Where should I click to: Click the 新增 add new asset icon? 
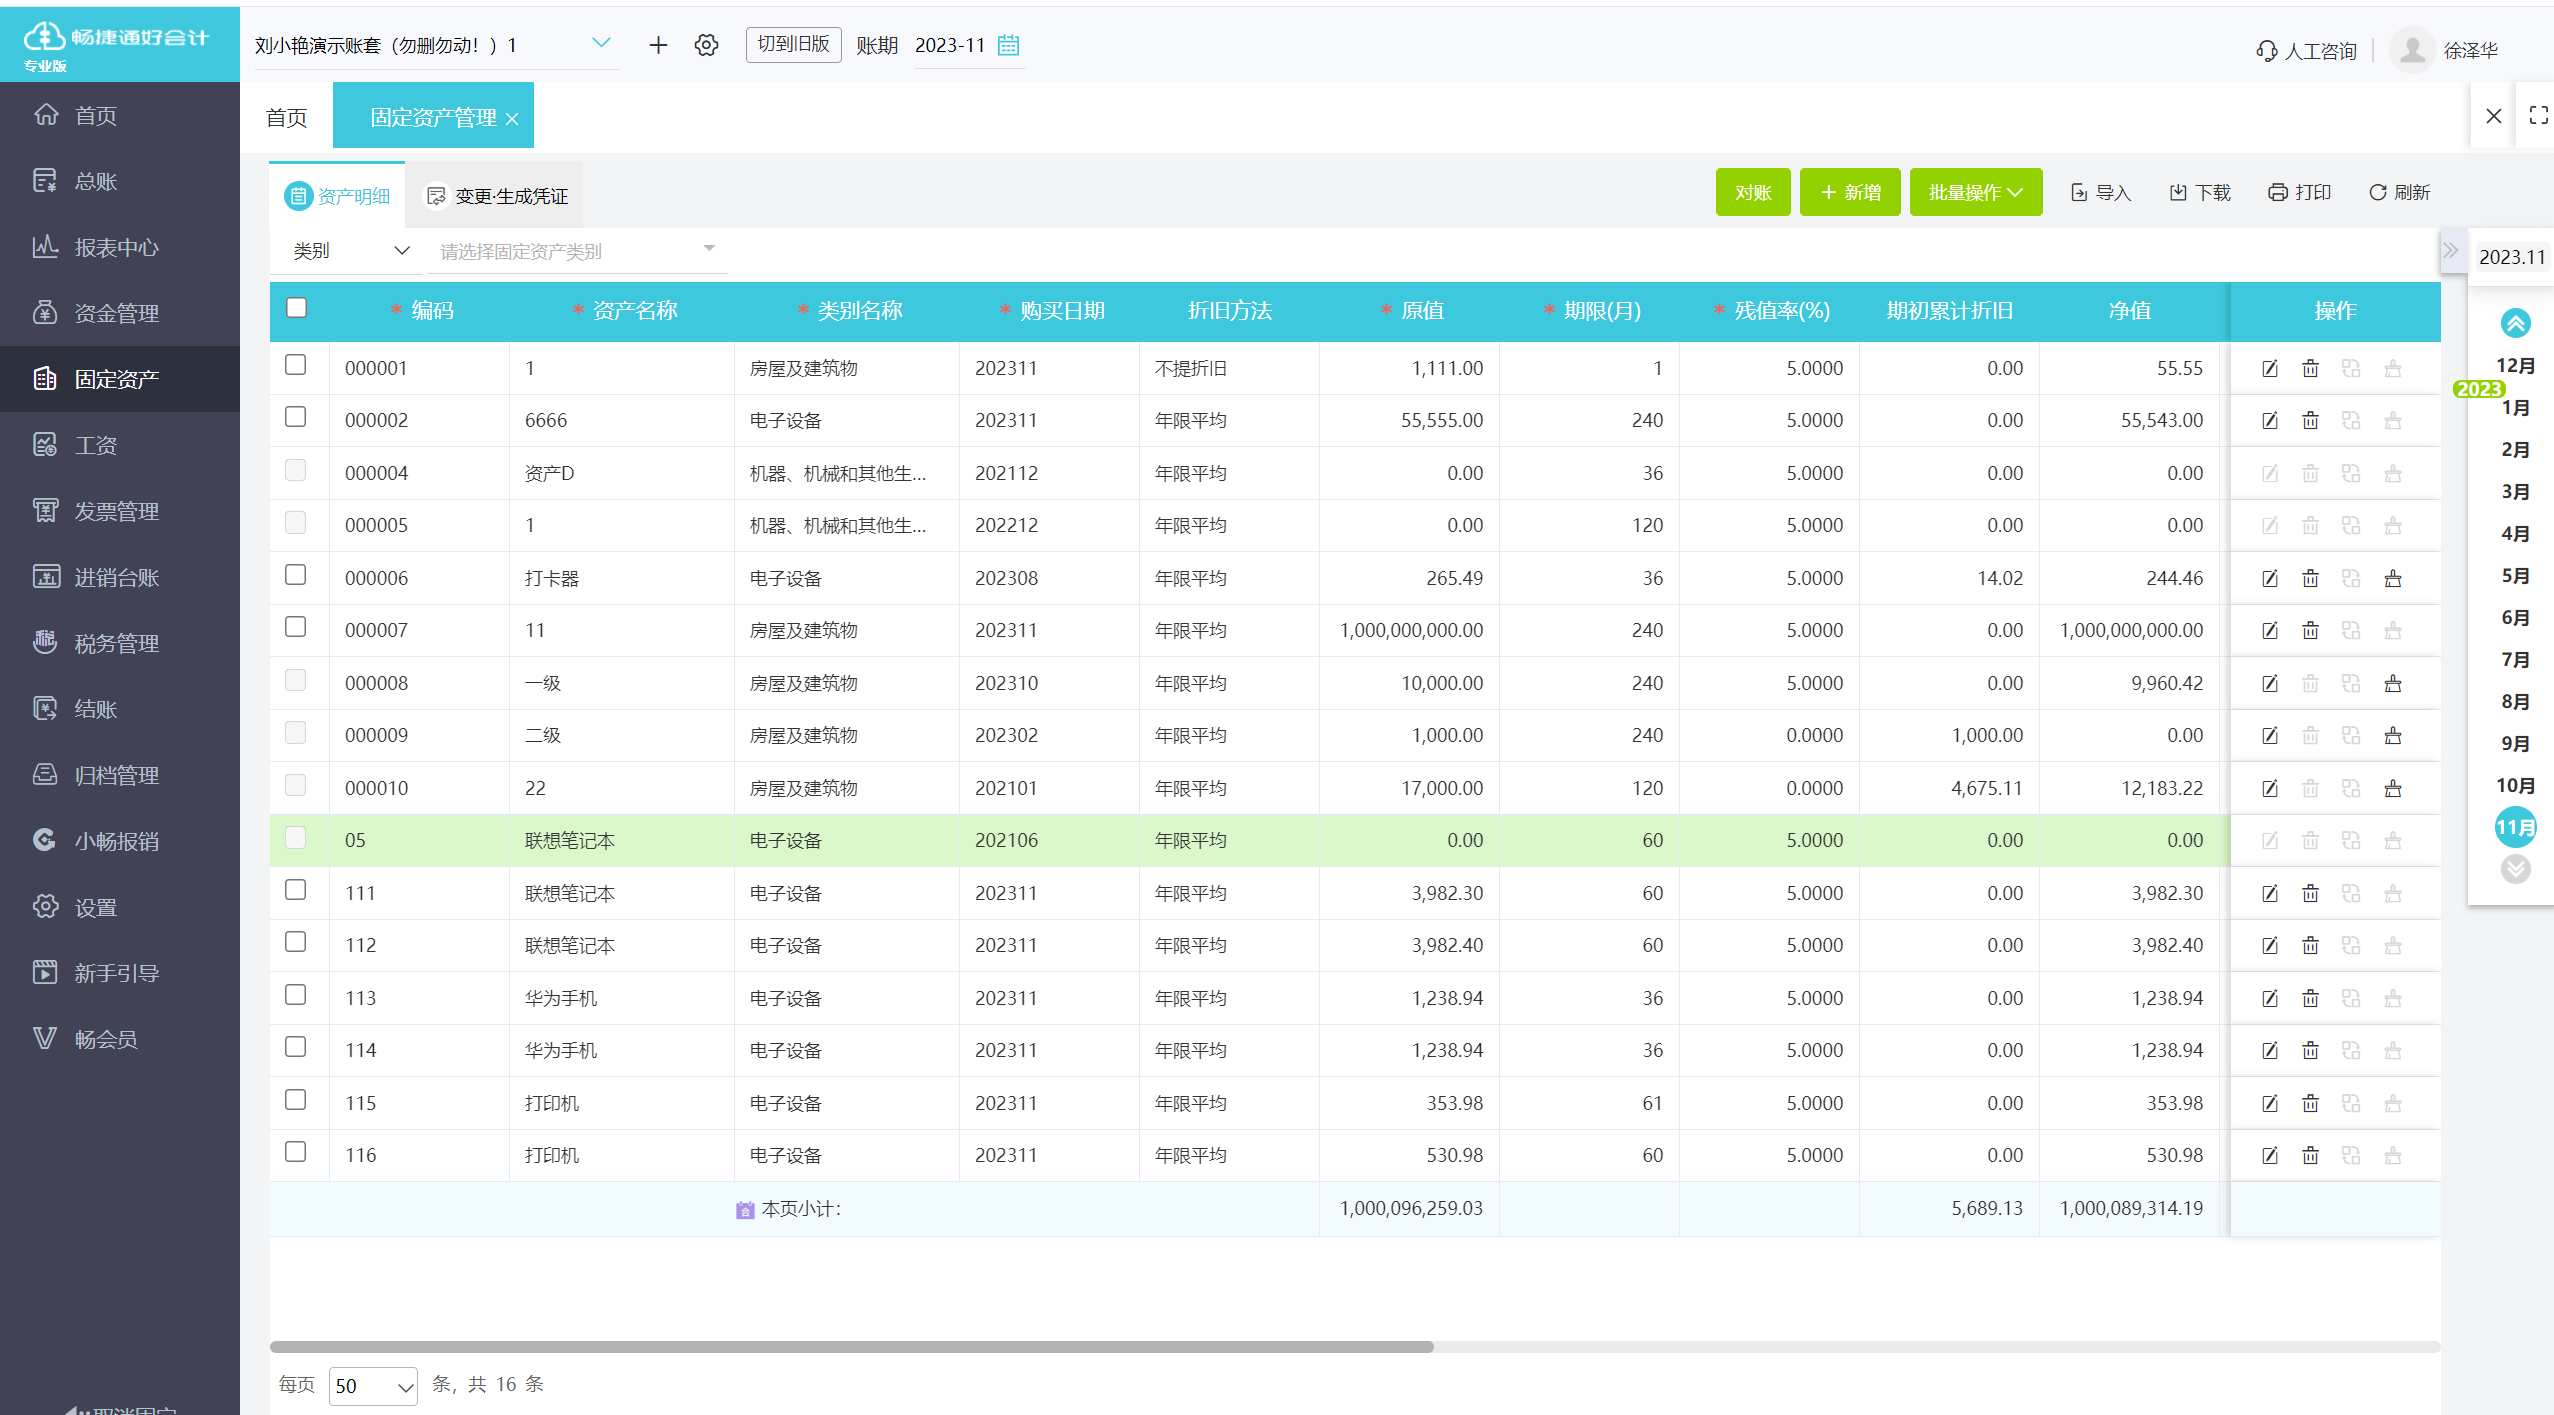[1850, 193]
